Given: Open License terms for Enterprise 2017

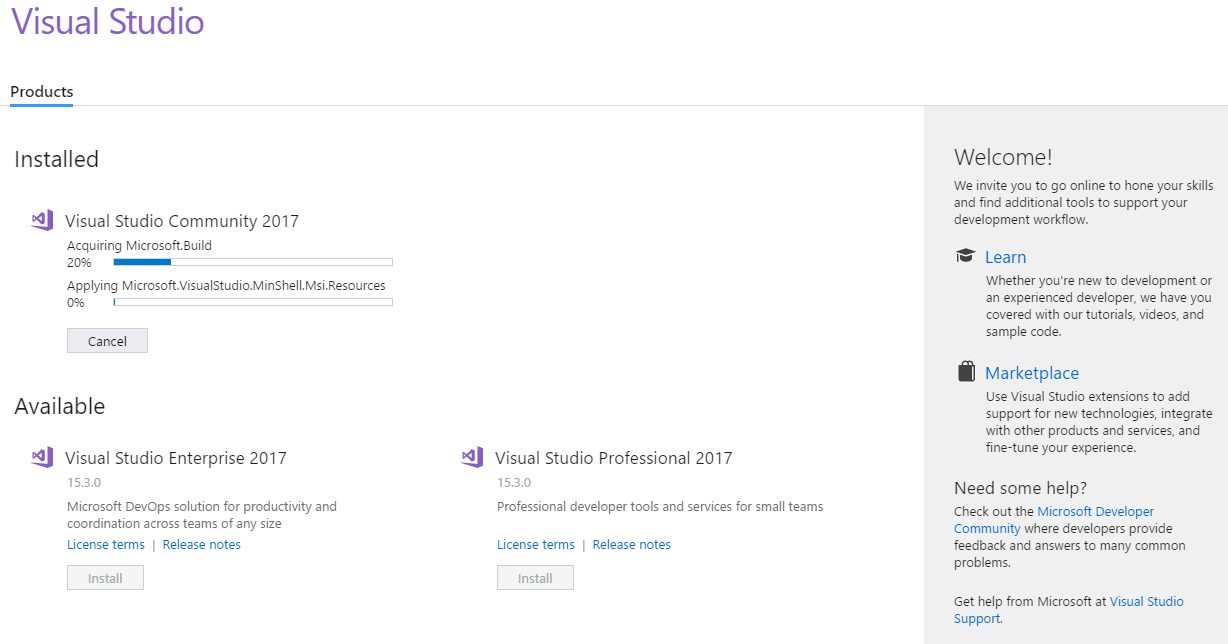Looking at the screenshot, I should tap(105, 545).
